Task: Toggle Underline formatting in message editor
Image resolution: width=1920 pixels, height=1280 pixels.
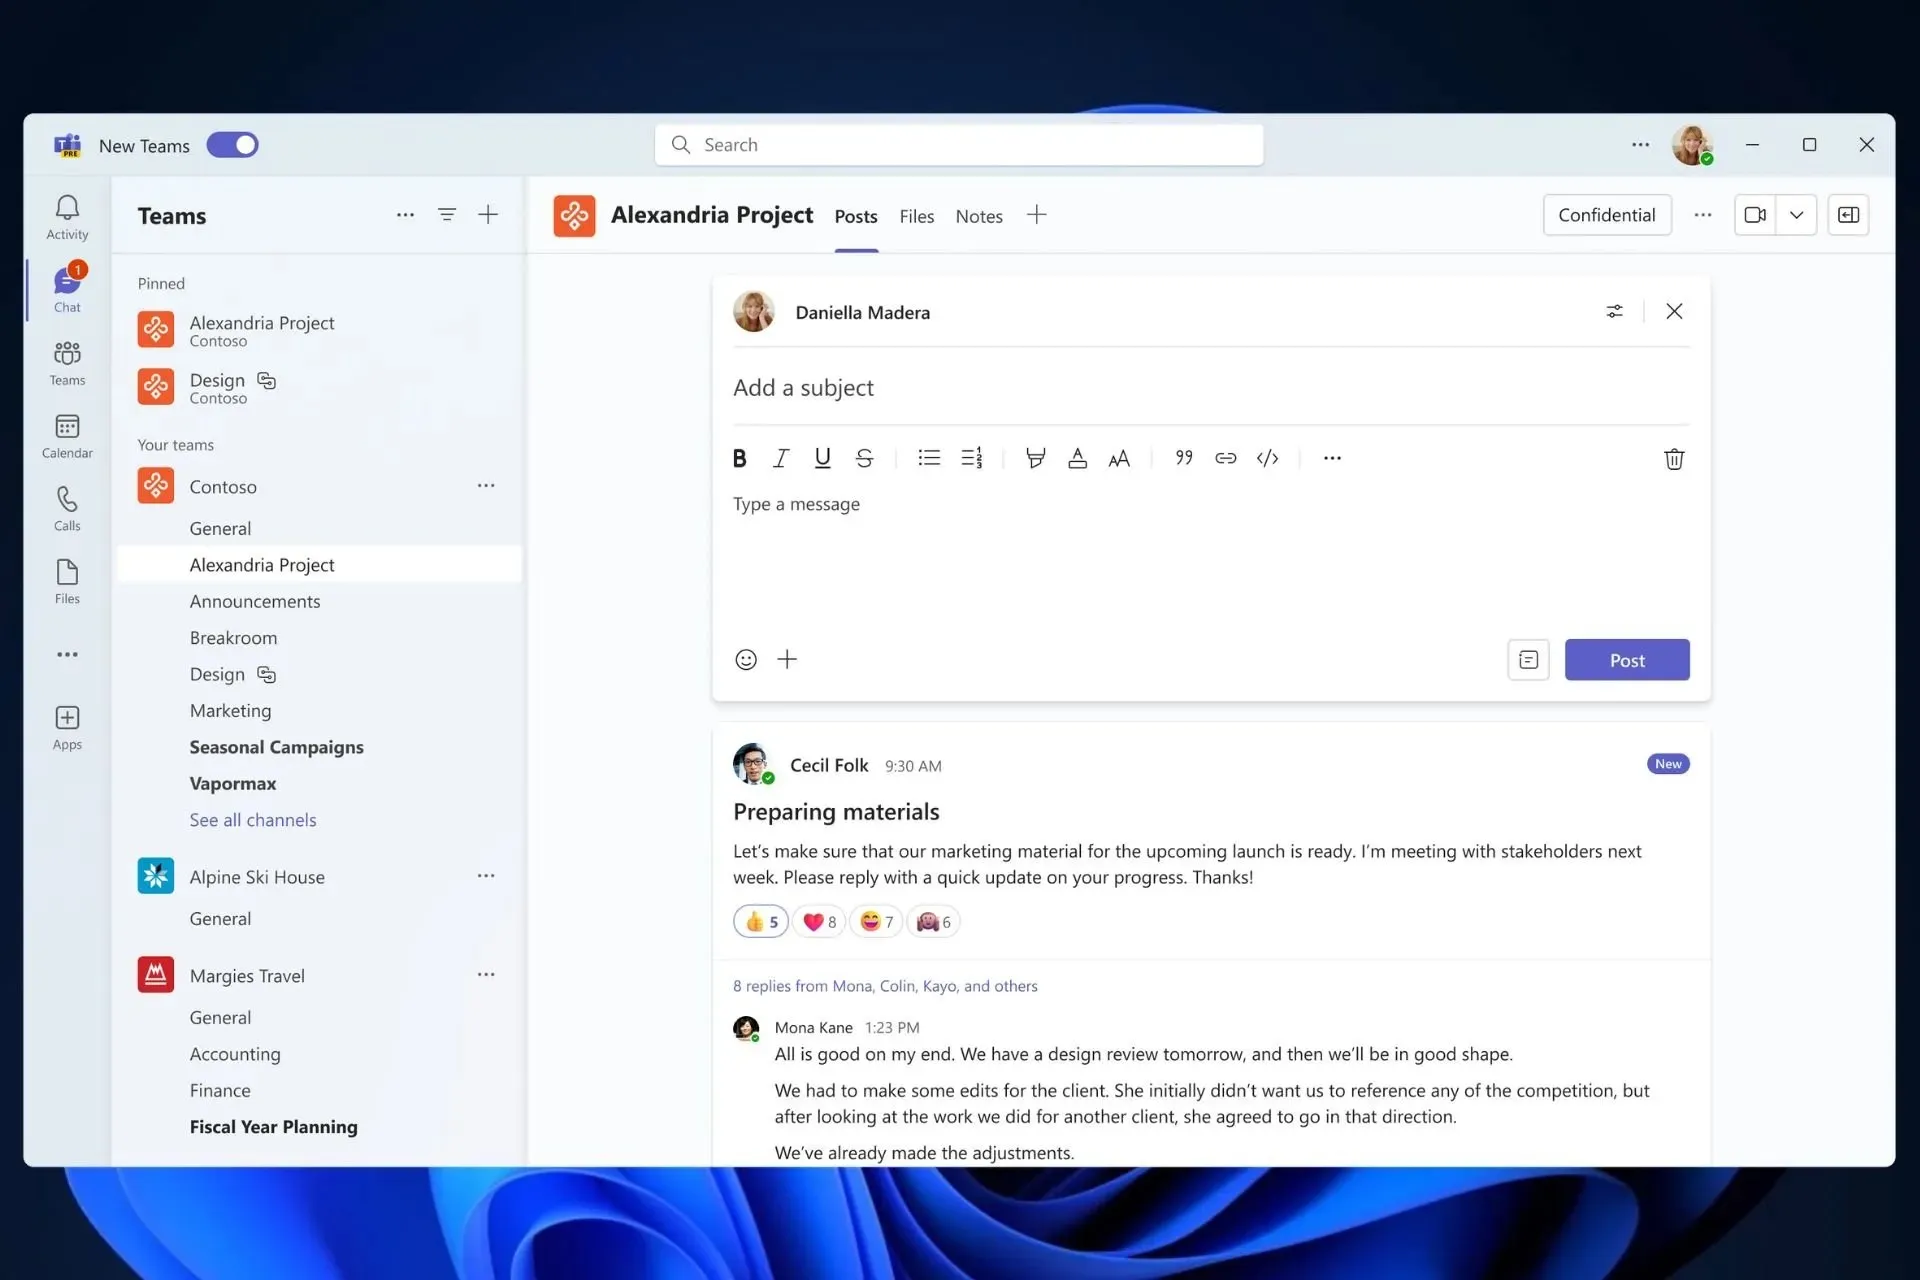Action: tap(821, 457)
